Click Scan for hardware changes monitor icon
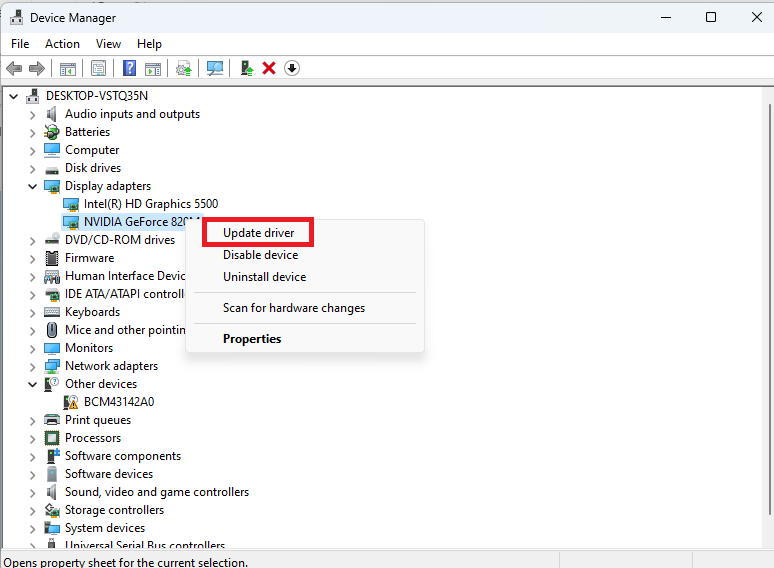The image size is (774, 568). tap(215, 68)
